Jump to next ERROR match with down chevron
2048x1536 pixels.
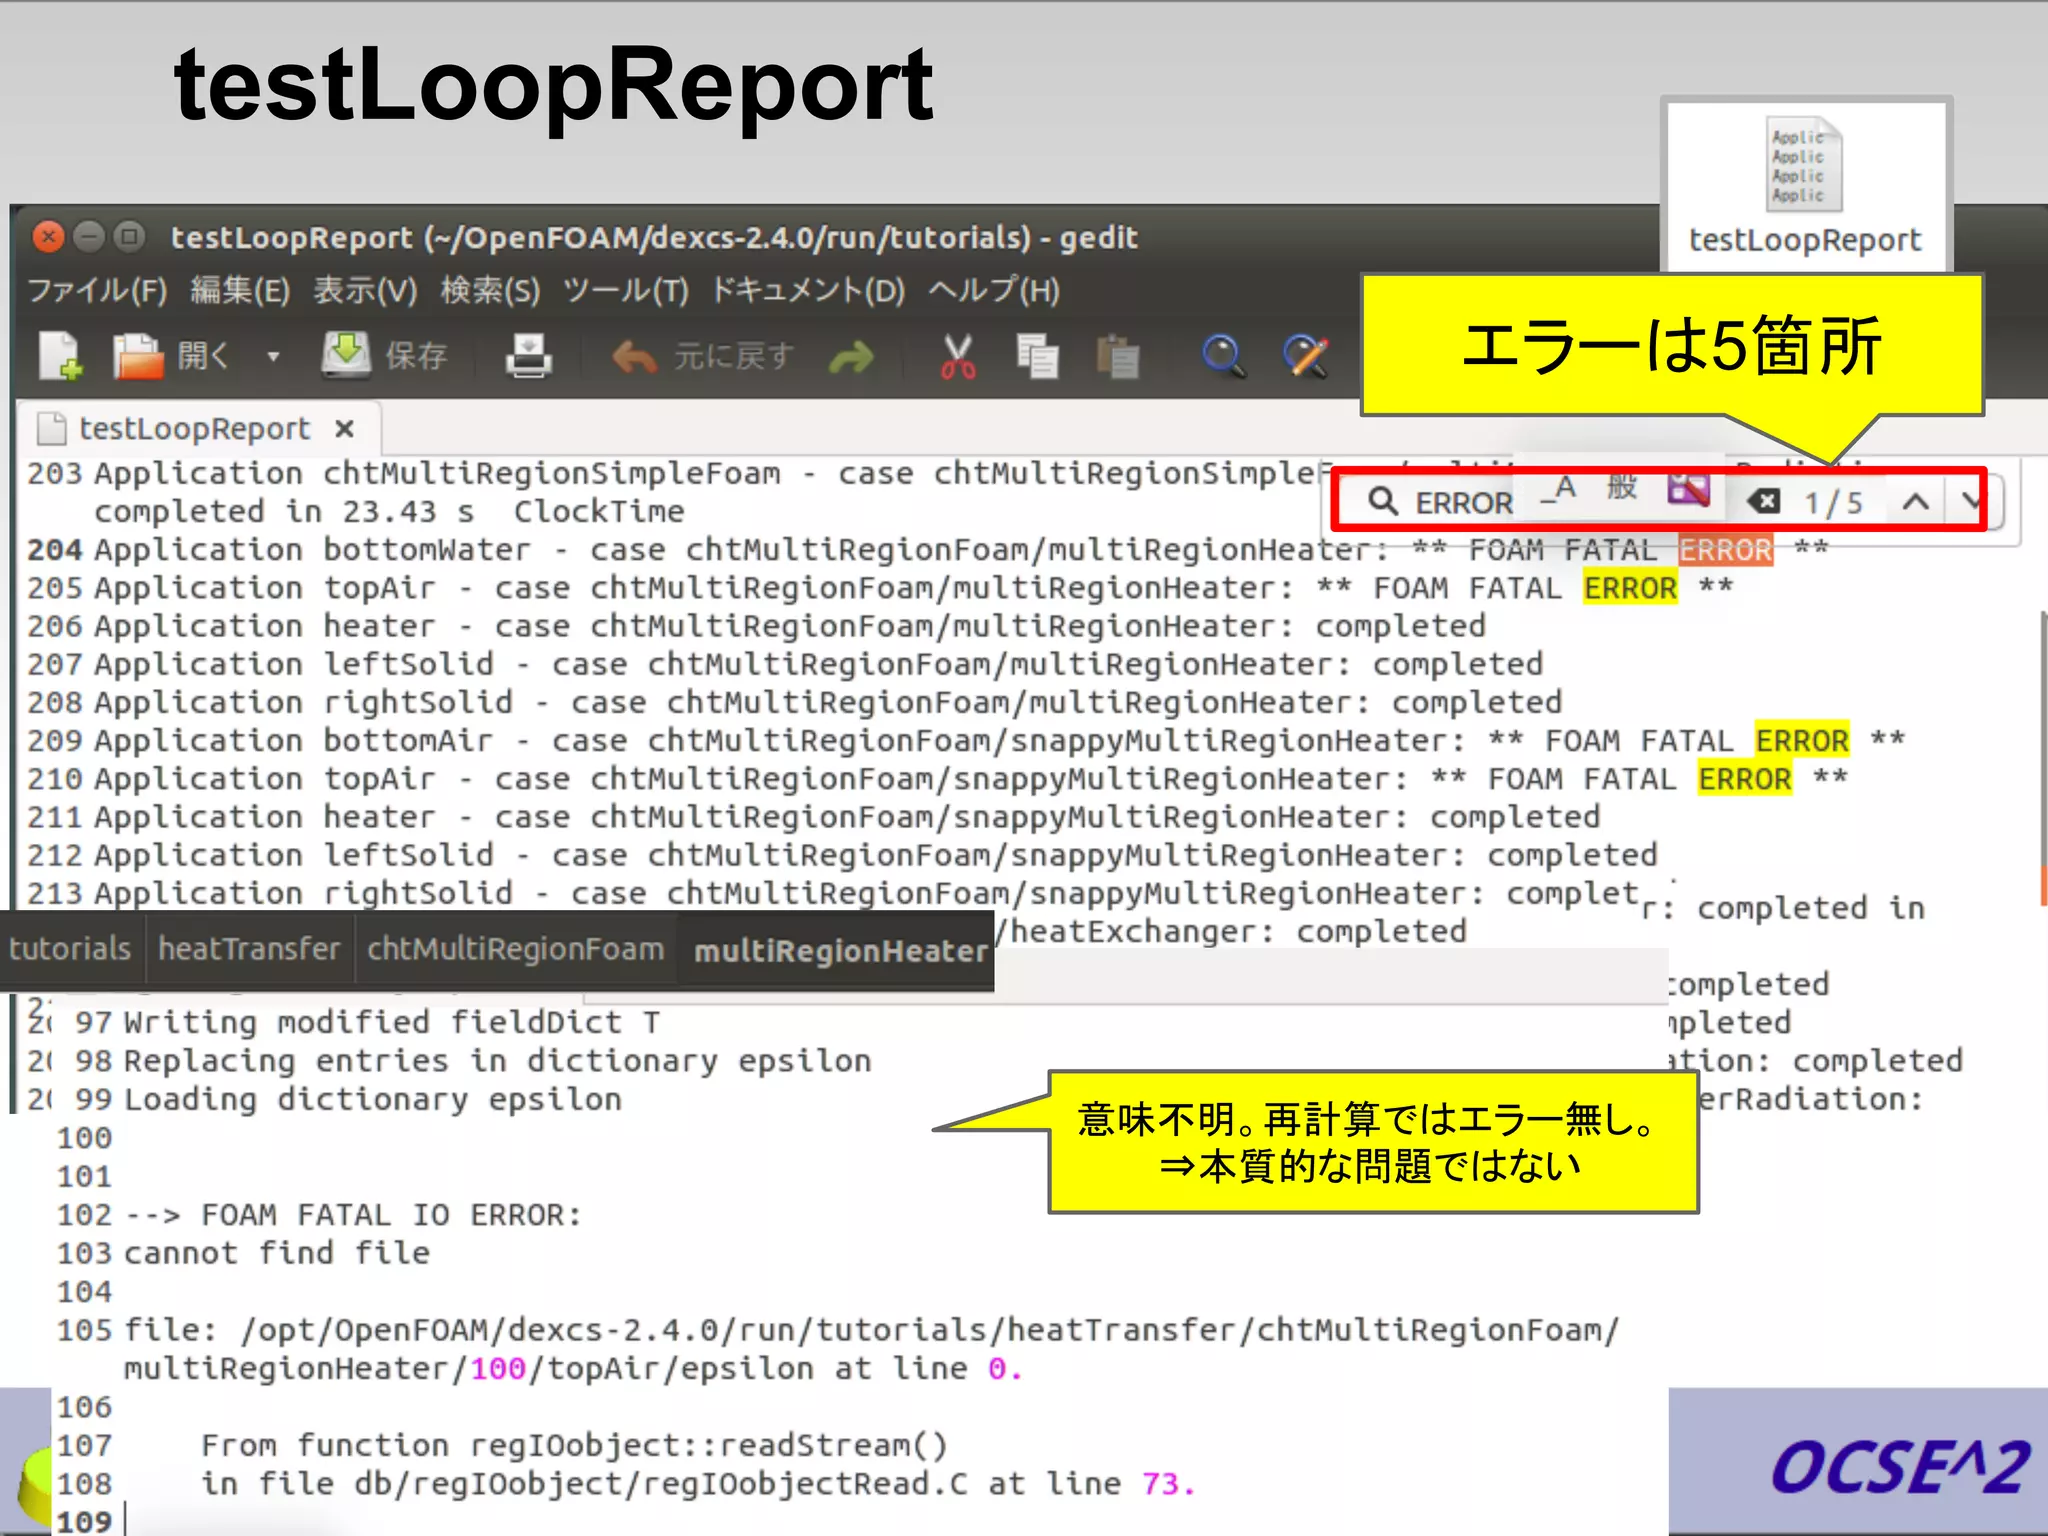coord(1968,502)
